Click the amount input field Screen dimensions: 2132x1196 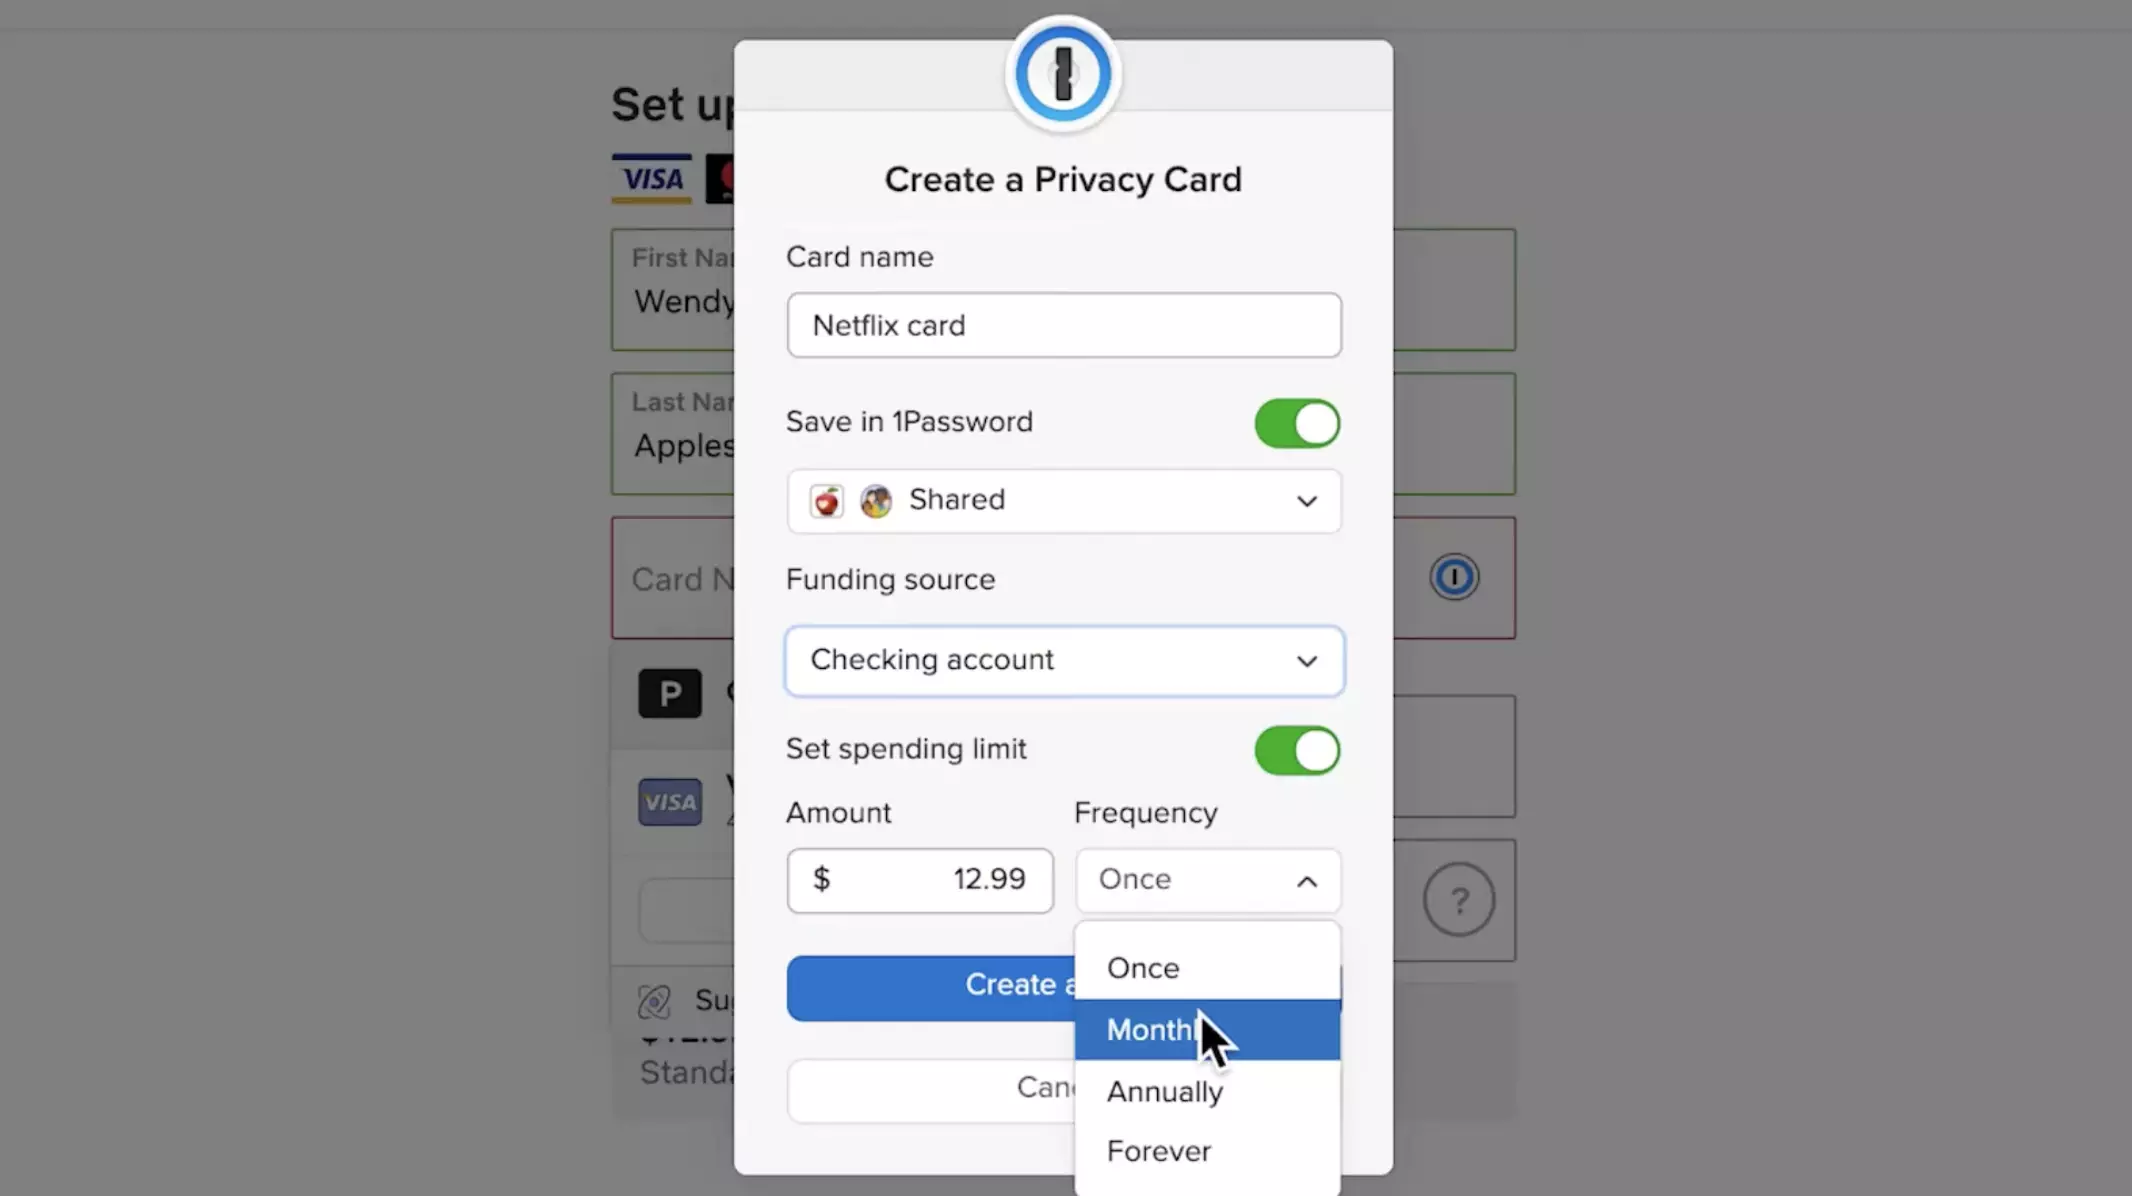point(920,878)
